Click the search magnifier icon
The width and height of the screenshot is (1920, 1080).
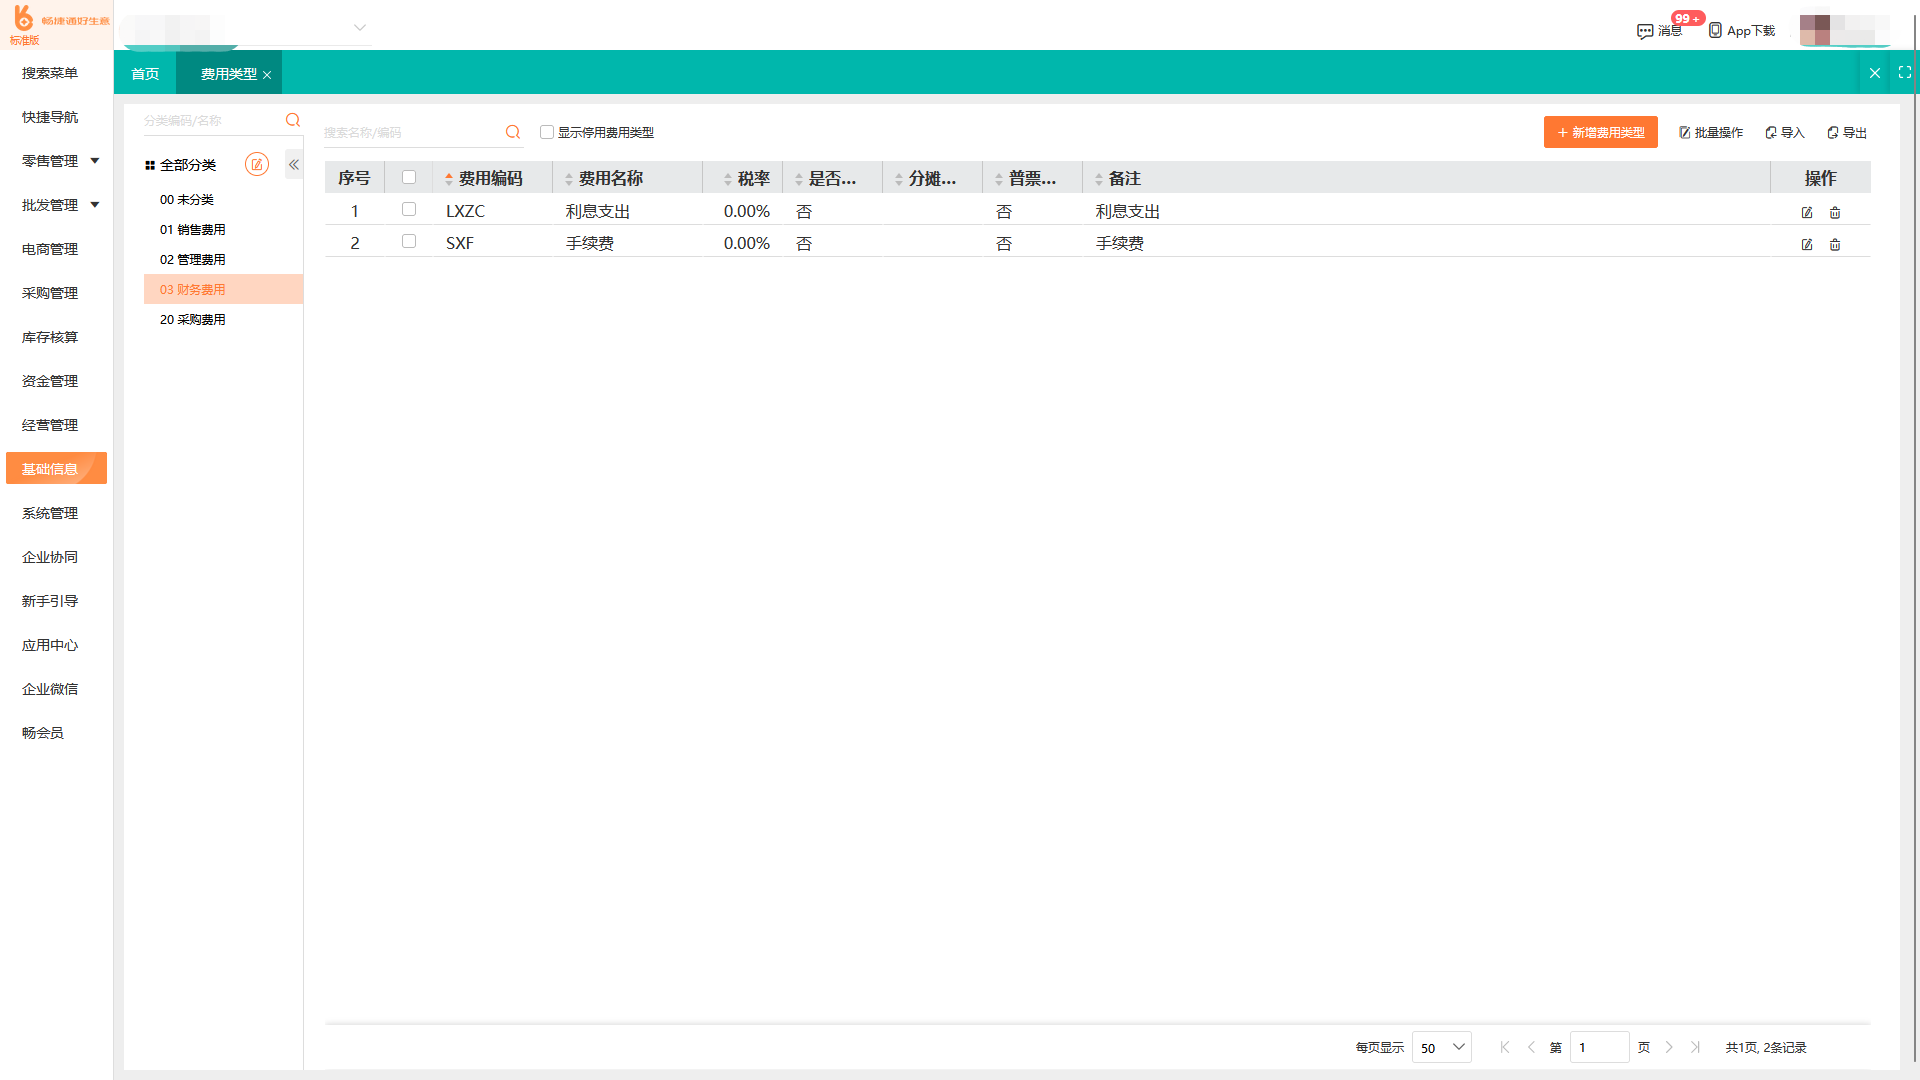tap(293, 120)
